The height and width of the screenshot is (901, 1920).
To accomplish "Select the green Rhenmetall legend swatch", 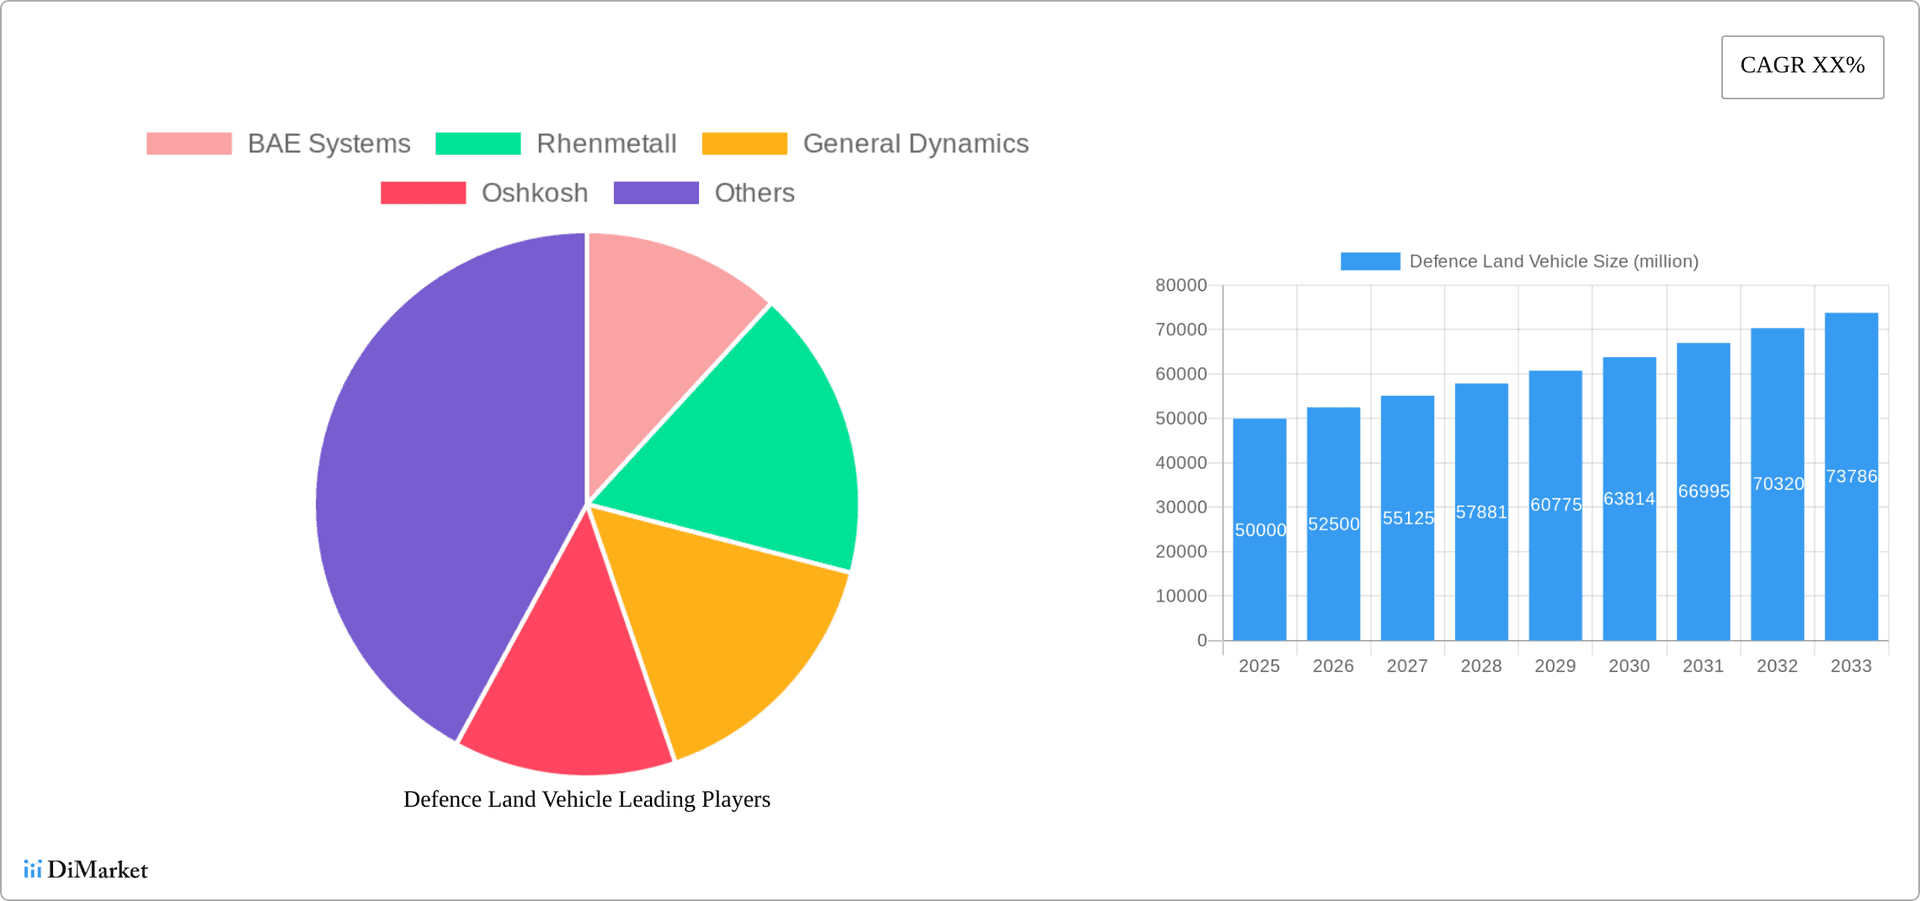I will point(478,143).
